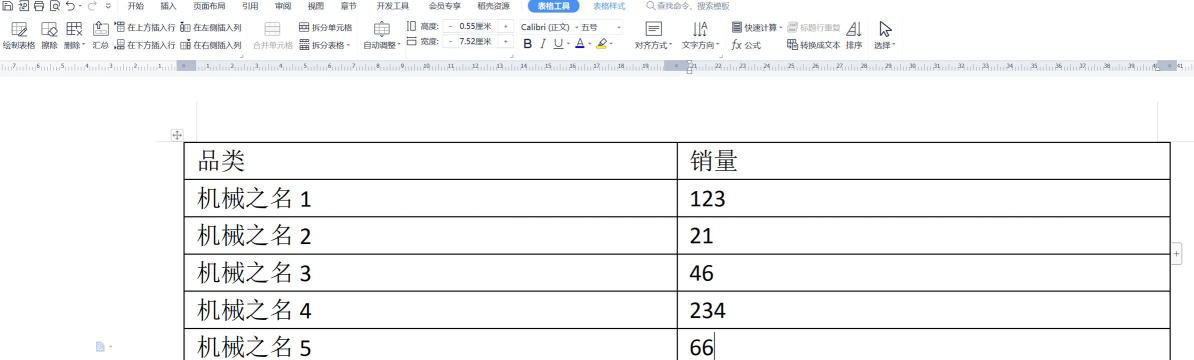Click the 品类 header cell
The width and height of the screenshot is (1194, 360).
click(x=430, y=161)
